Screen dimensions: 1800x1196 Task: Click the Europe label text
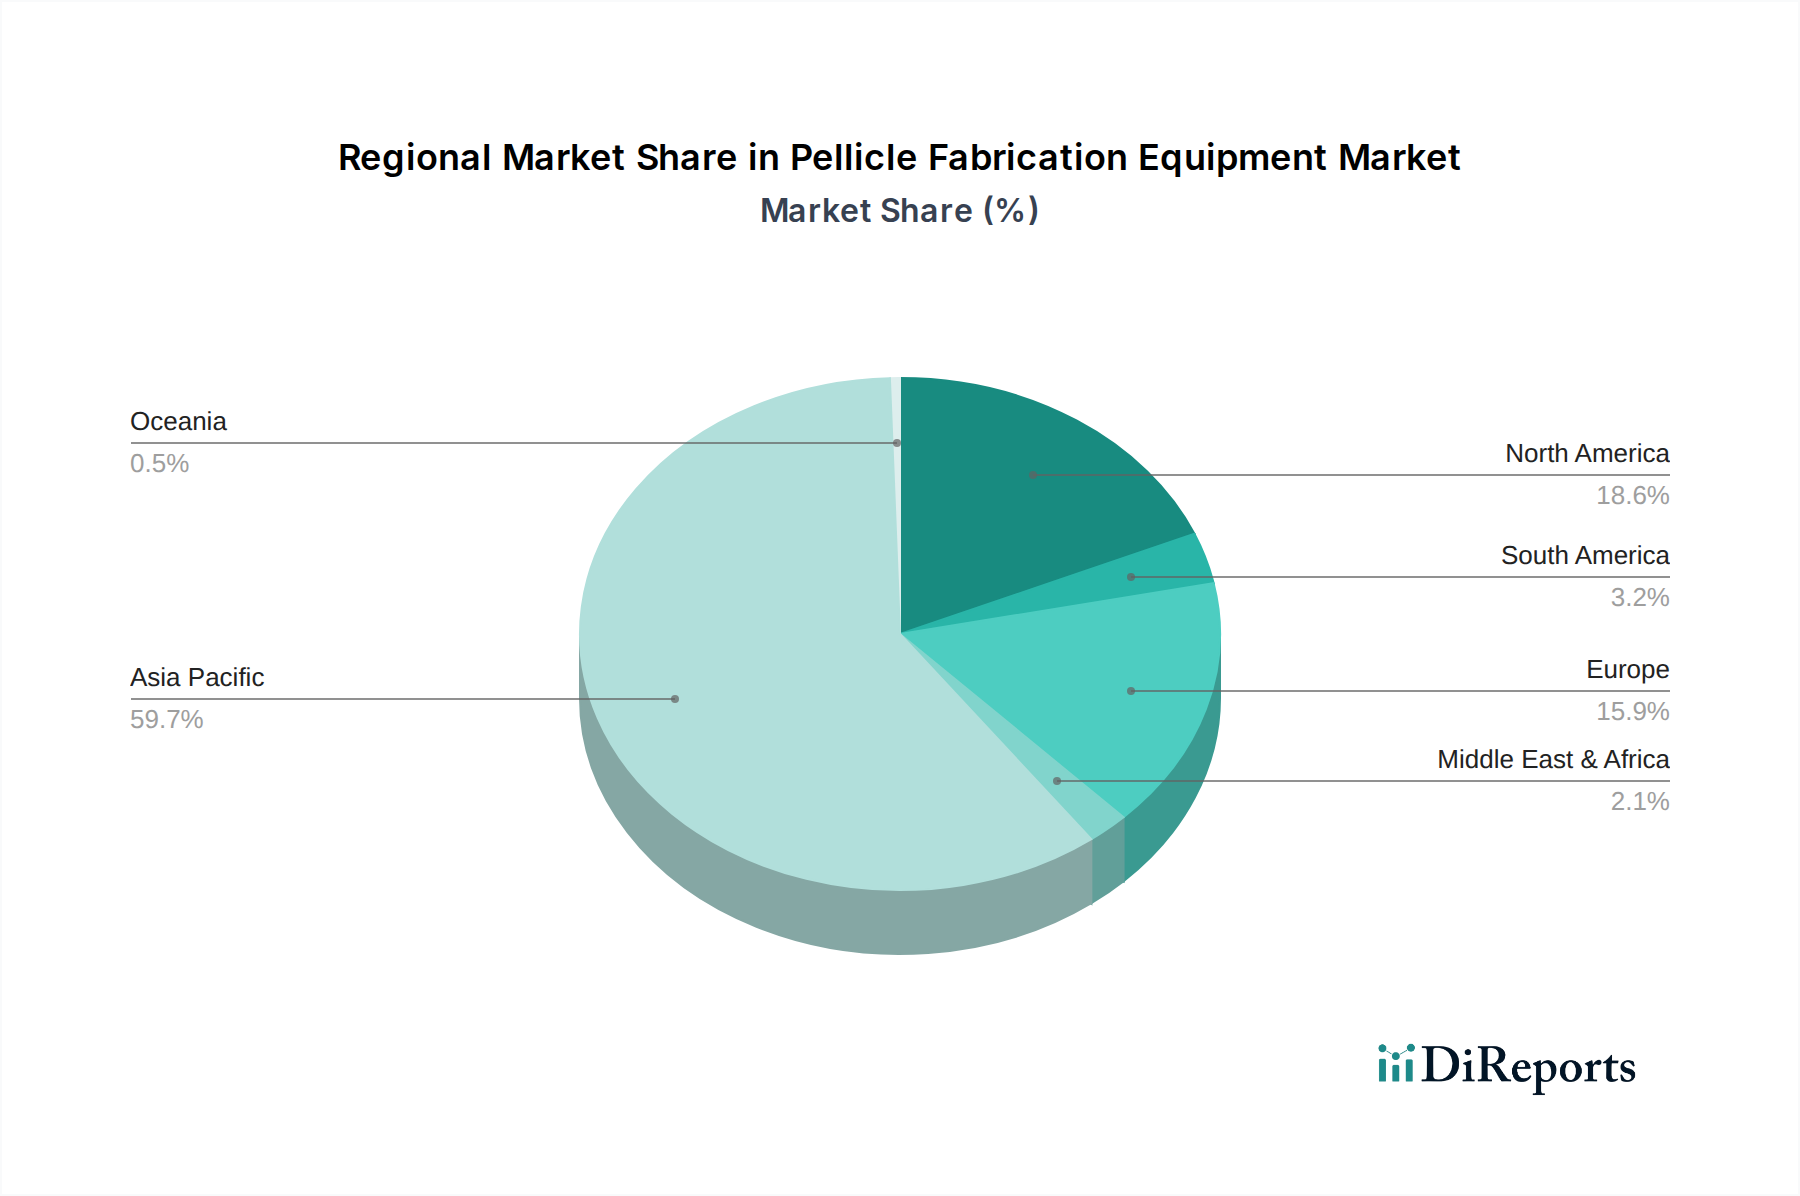[1626, 669]
